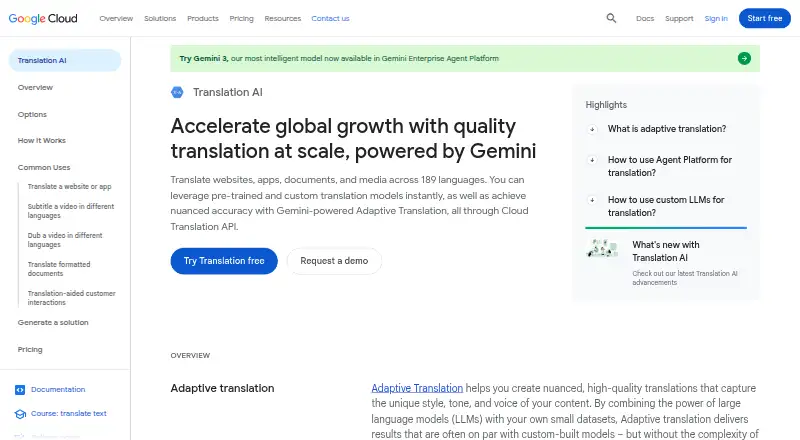The image size is (800, 440).
Task: Open the Pricing top navigation menu
Action: point(241,18)
